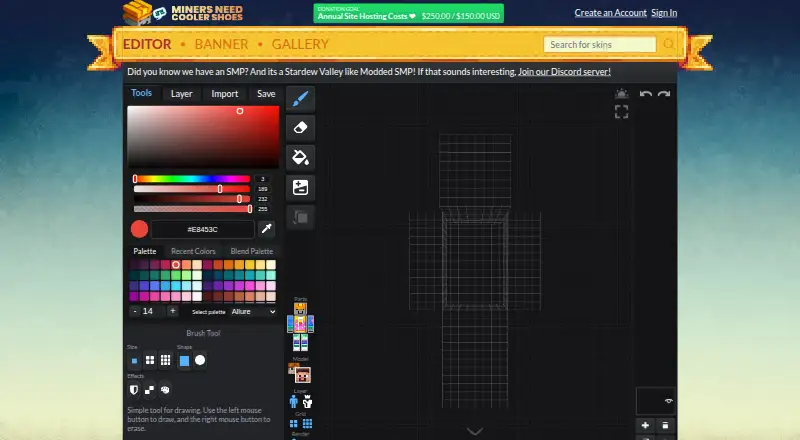800x440 pixels.
Task: Go to GALLERY page
Action: pos(300,44)
